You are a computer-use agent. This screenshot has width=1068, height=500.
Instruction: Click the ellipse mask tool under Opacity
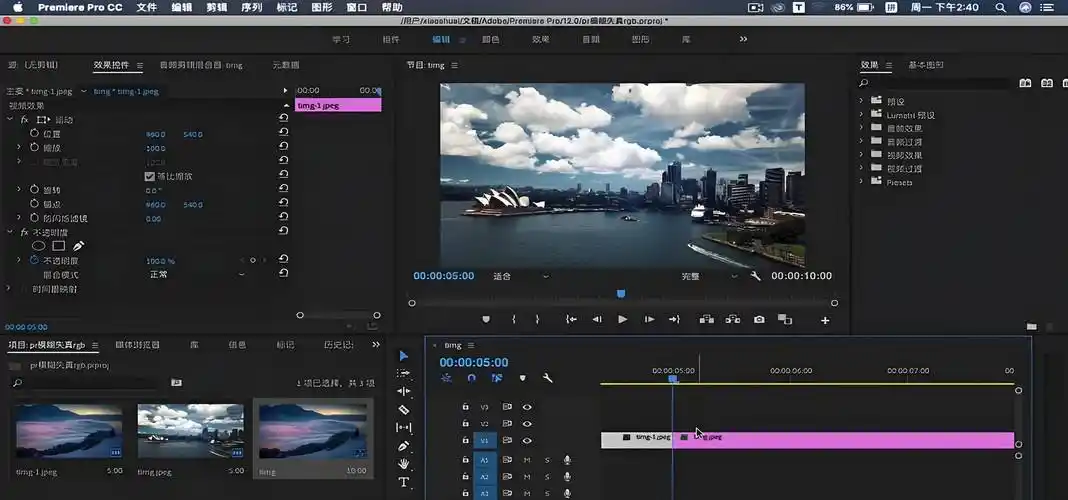click(x=39, y=246)
